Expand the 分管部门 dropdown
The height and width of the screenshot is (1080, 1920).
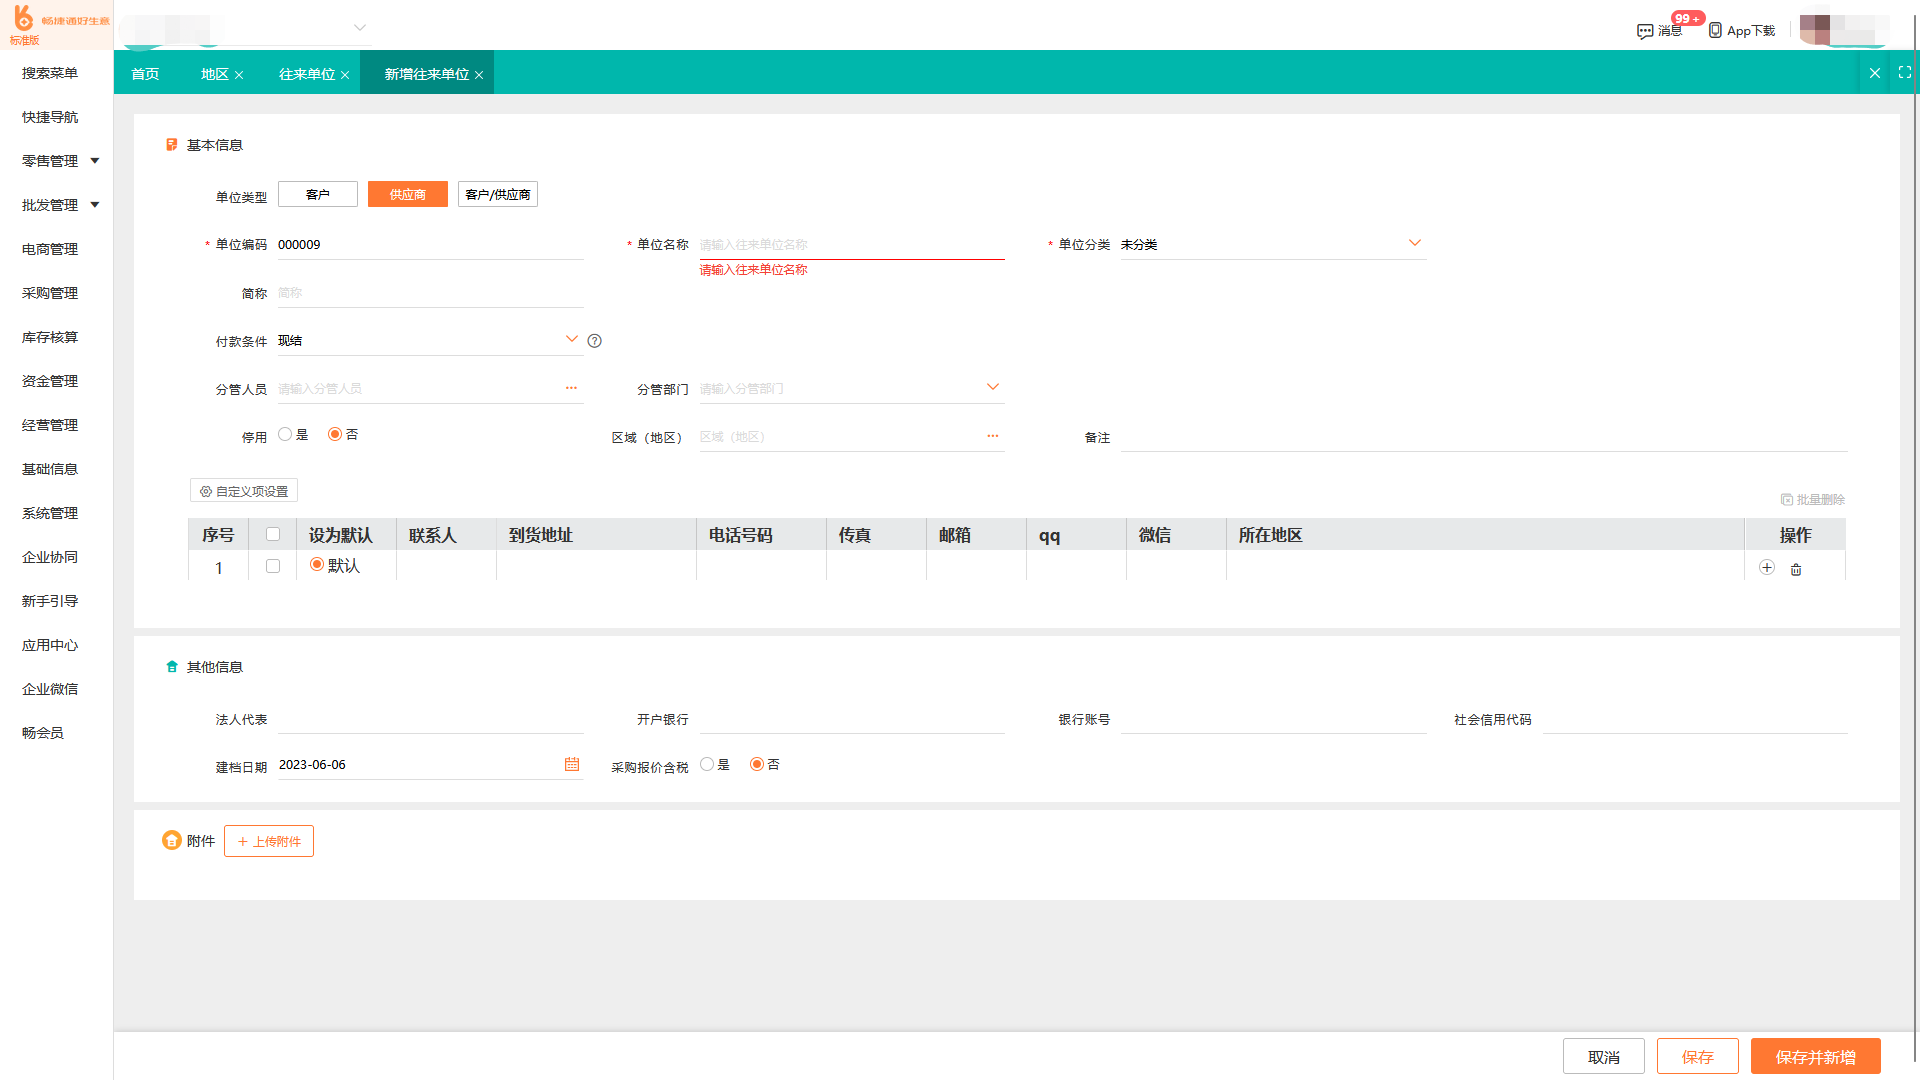(x=993, y=388)
